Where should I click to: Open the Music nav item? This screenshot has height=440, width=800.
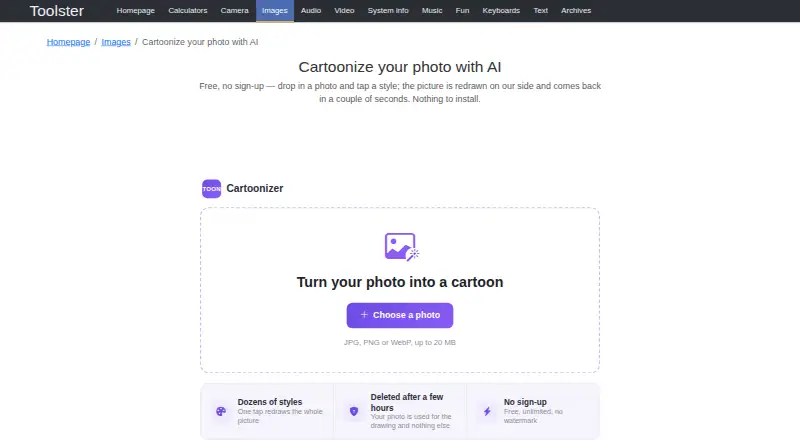pos(432,11)
